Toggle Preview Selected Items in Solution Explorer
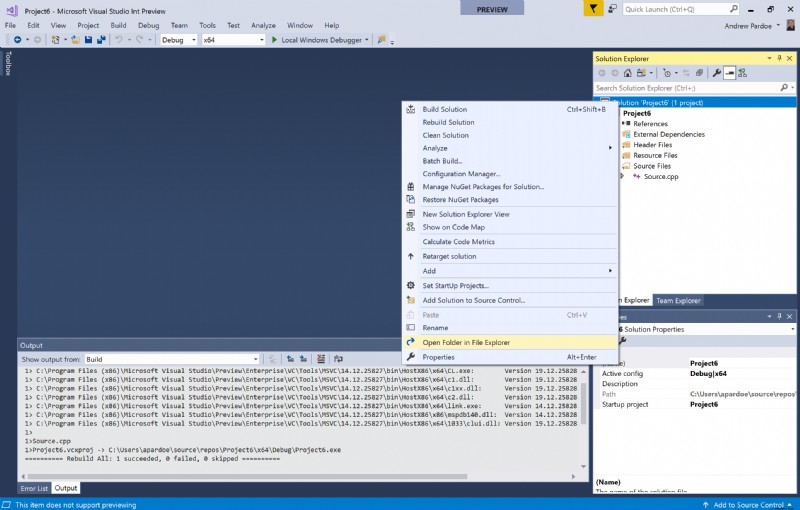This screenshot has height=510, width=800. click(x=731, y=73)
